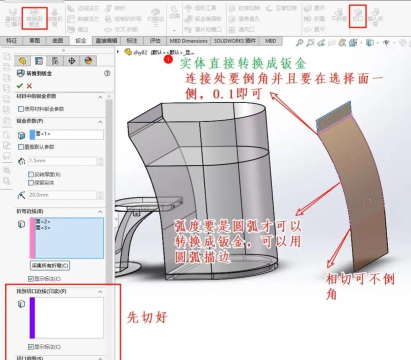Click the Forming Tool (成形工具) command

(x=201, y=8)
